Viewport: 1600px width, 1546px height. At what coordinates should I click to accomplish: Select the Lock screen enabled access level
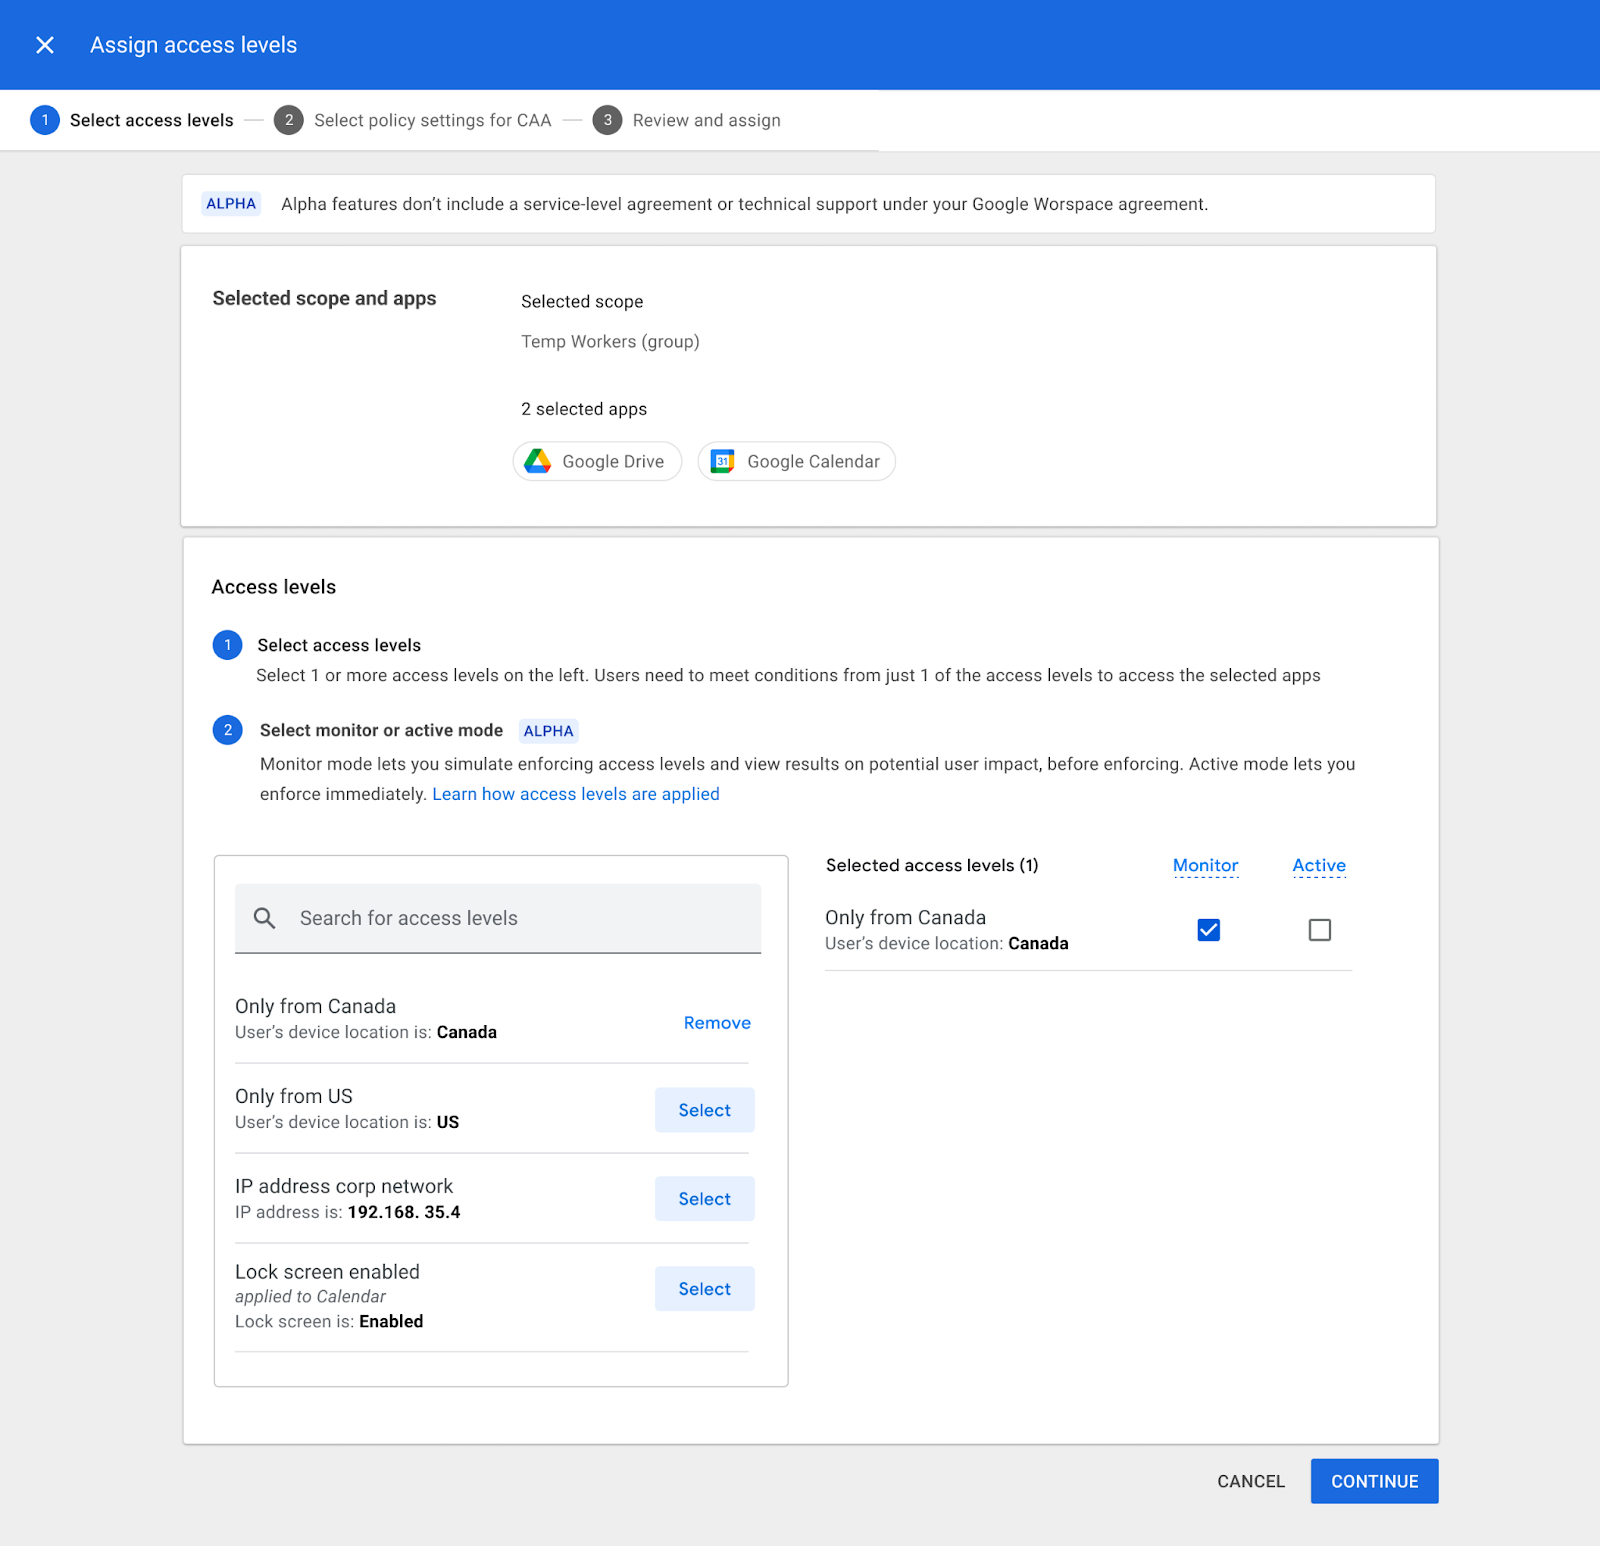(704, 1289)
